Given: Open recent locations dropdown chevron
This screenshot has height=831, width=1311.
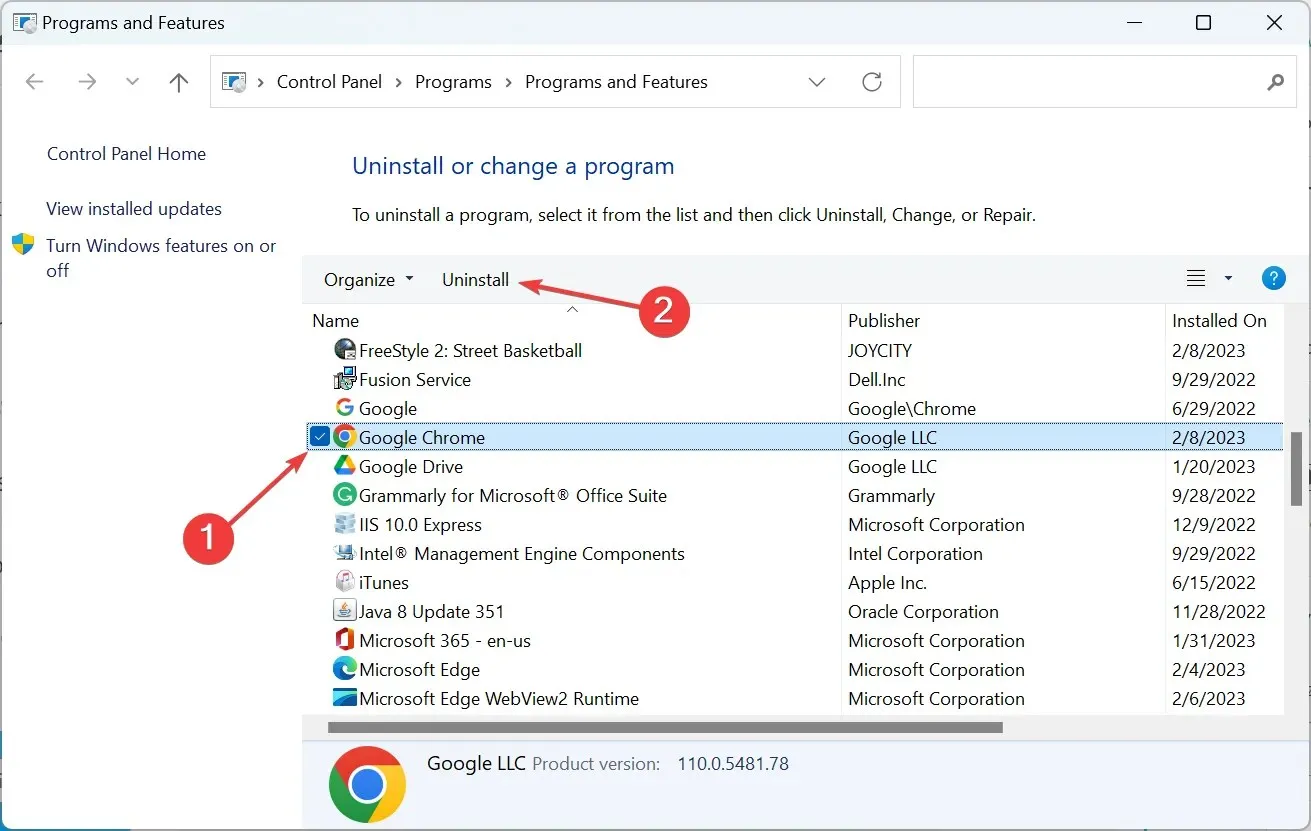Looking at the screenshot, I should (x=132, y=82).
